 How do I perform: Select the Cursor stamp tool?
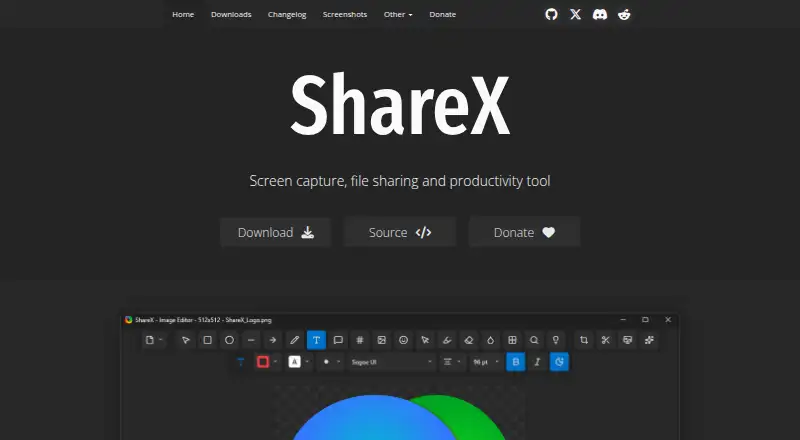[425, 340]
